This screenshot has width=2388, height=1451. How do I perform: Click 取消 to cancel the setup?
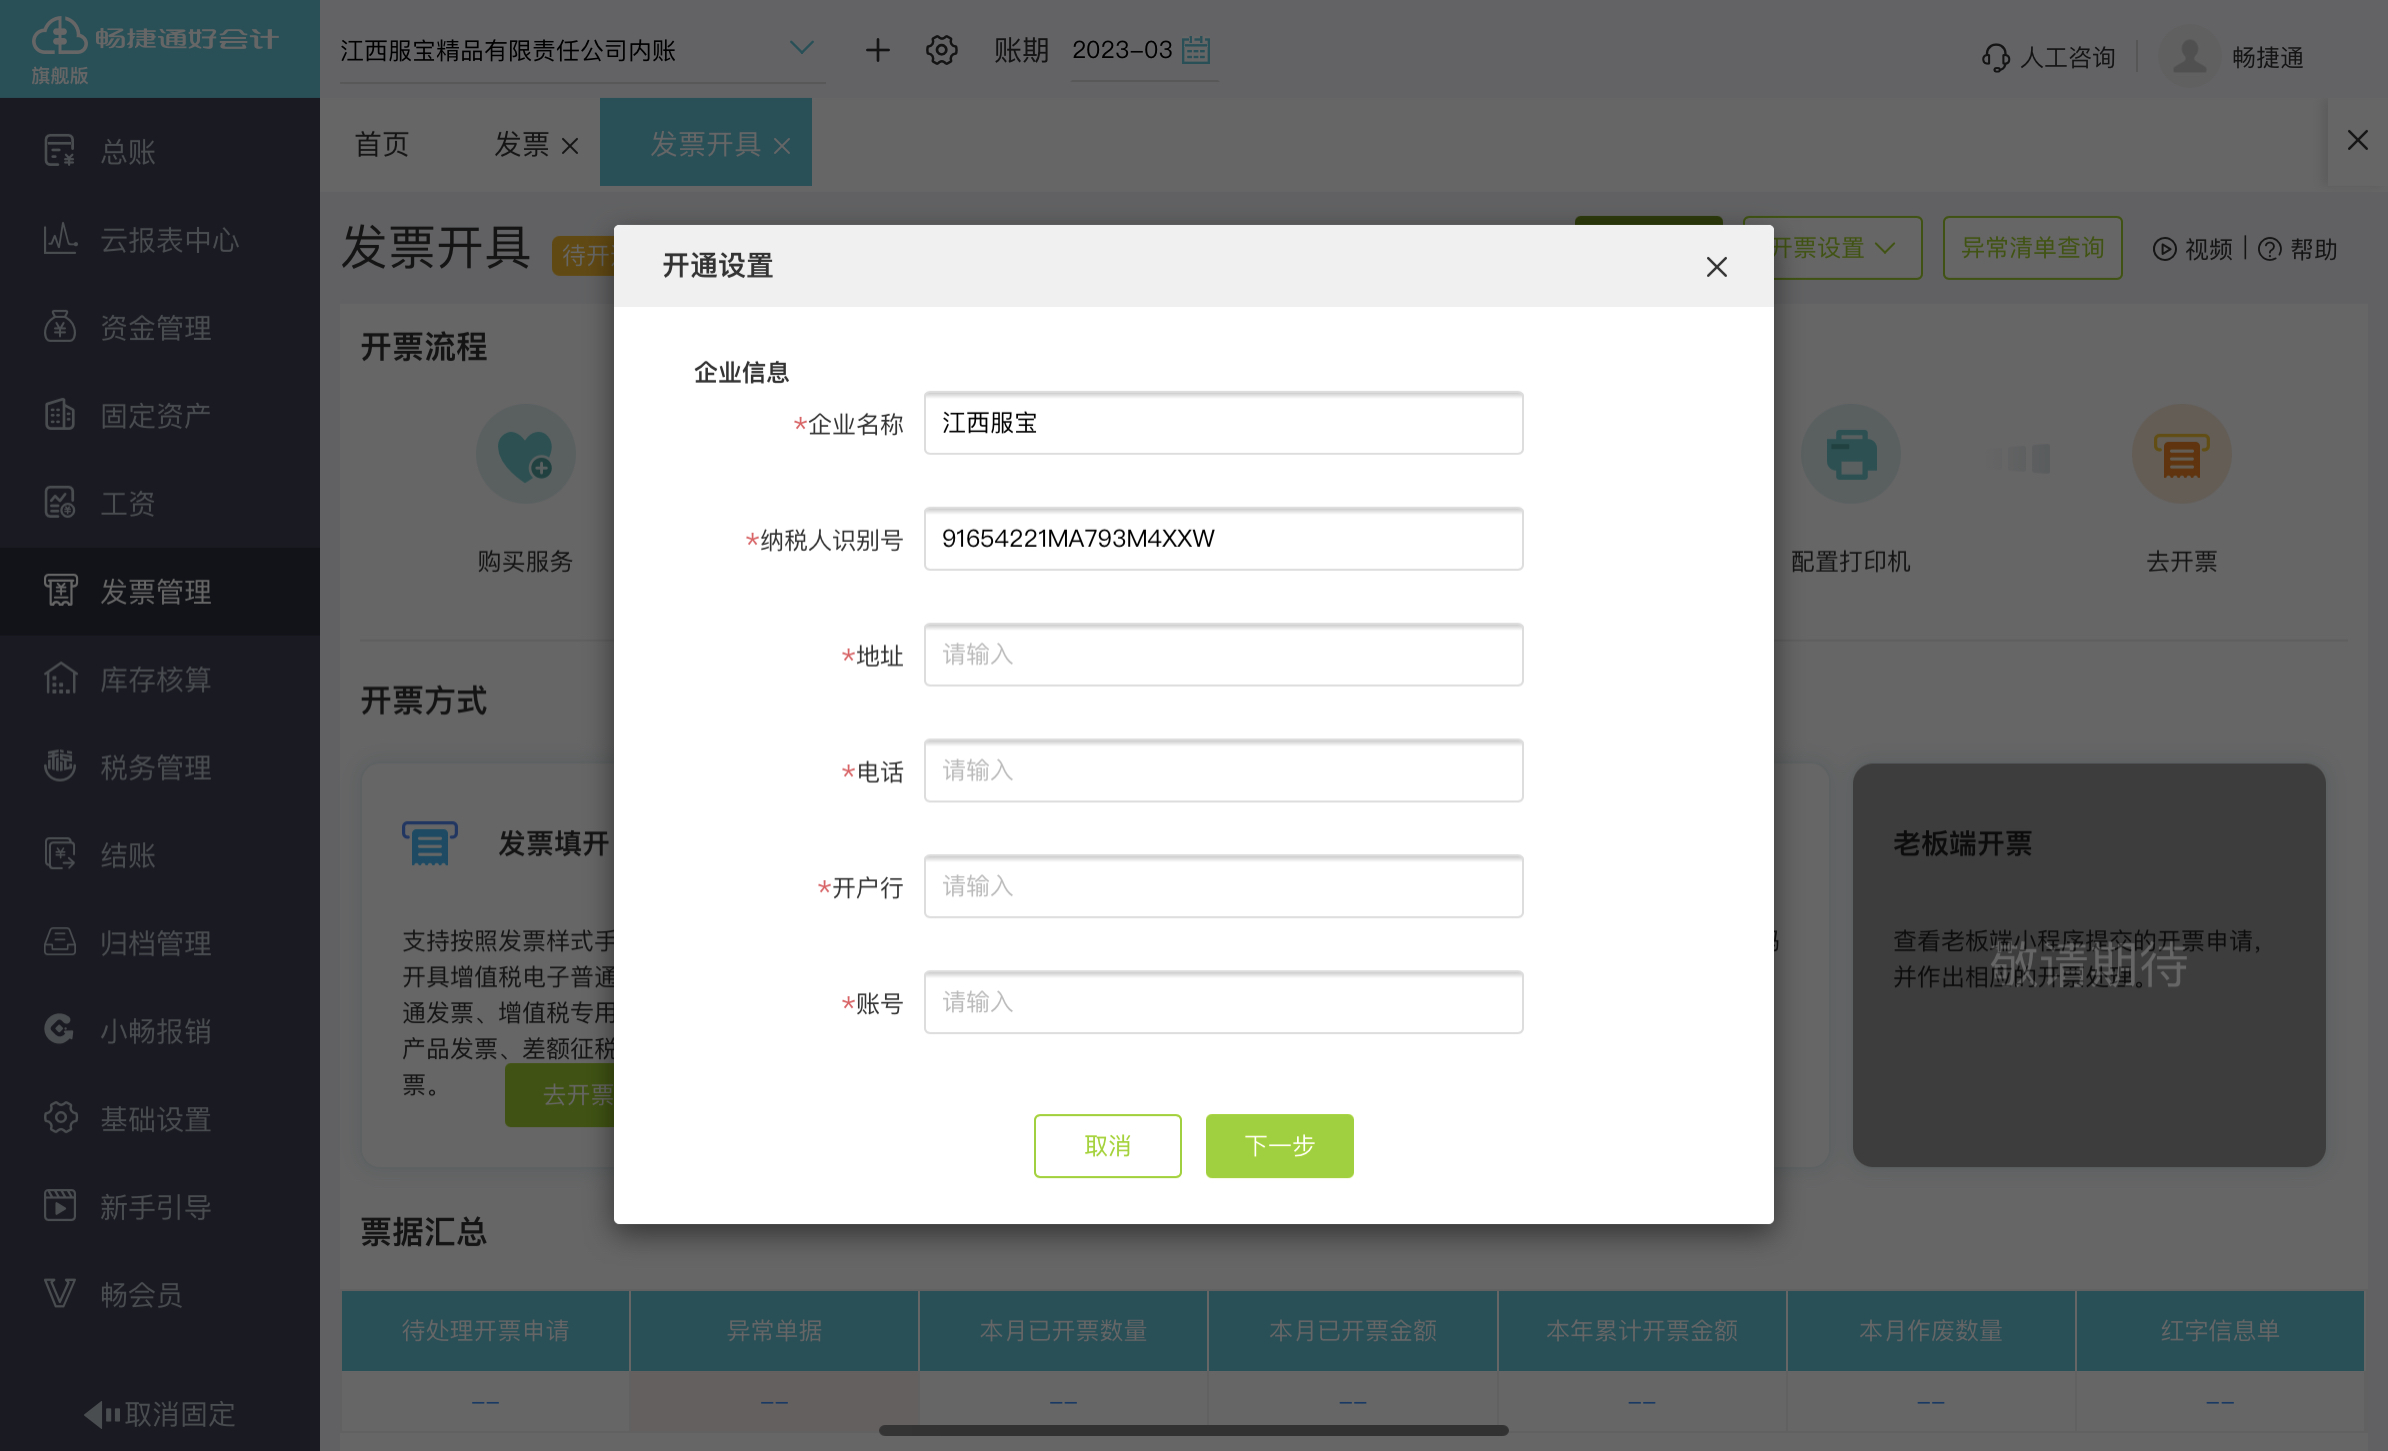coord(1107,1144)
